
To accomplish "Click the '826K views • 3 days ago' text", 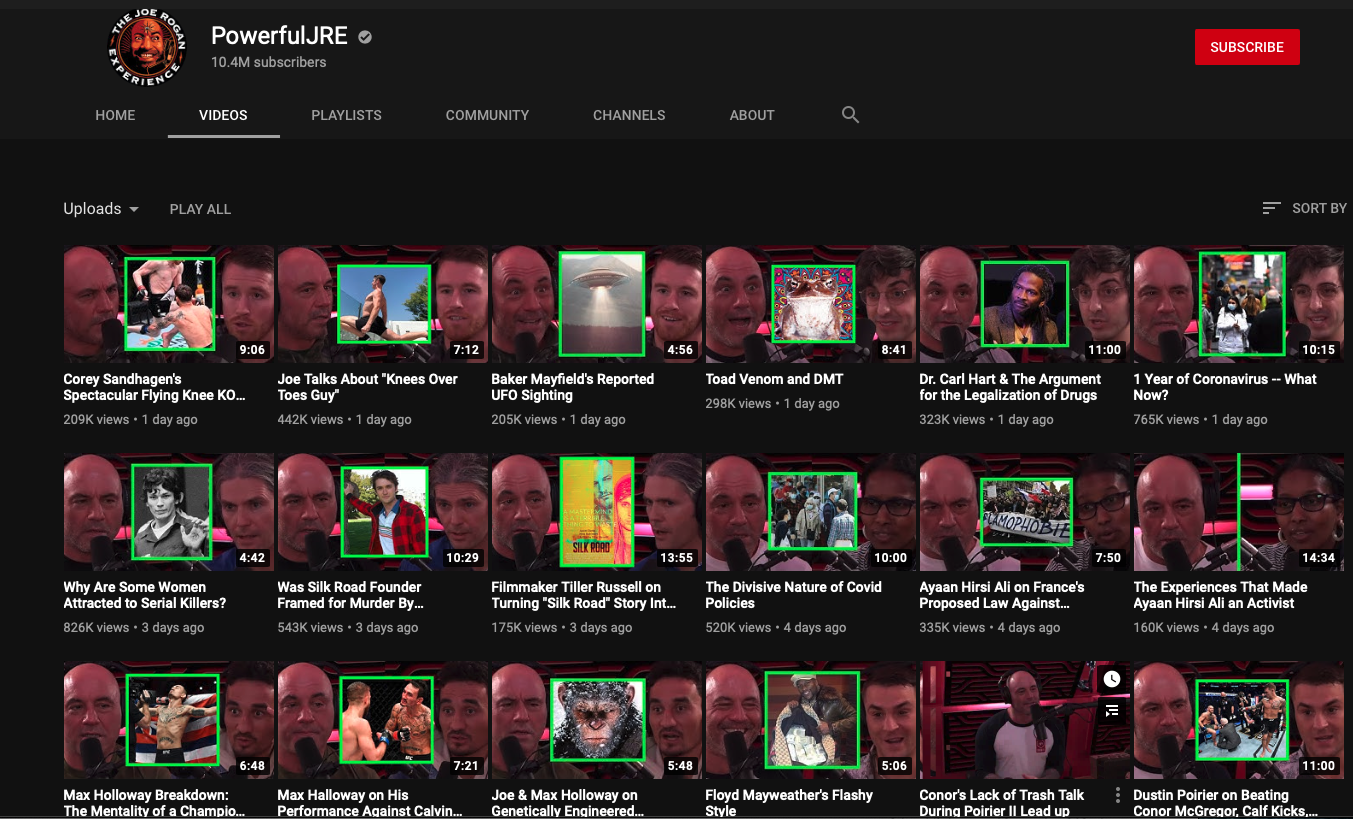I will click(134, 628).
